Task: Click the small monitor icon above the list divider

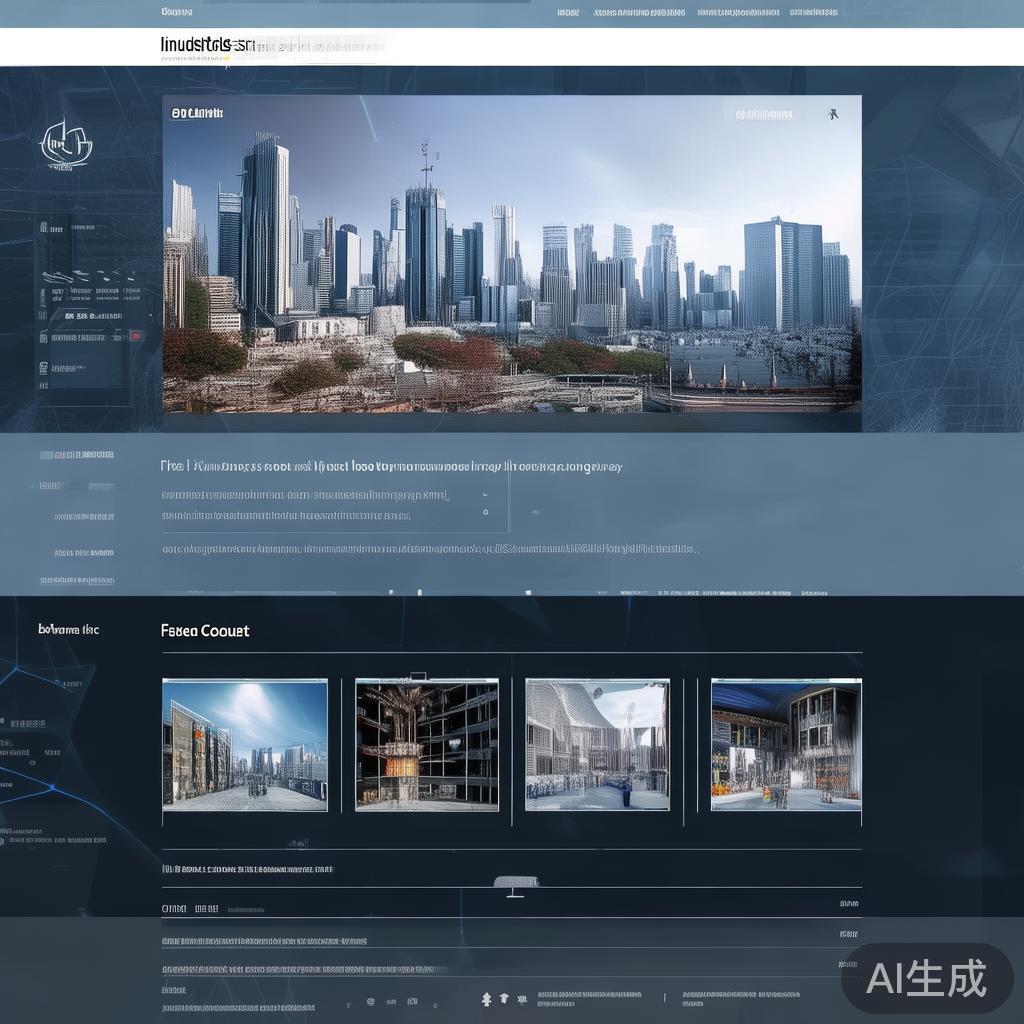Action: coord(515,884)
